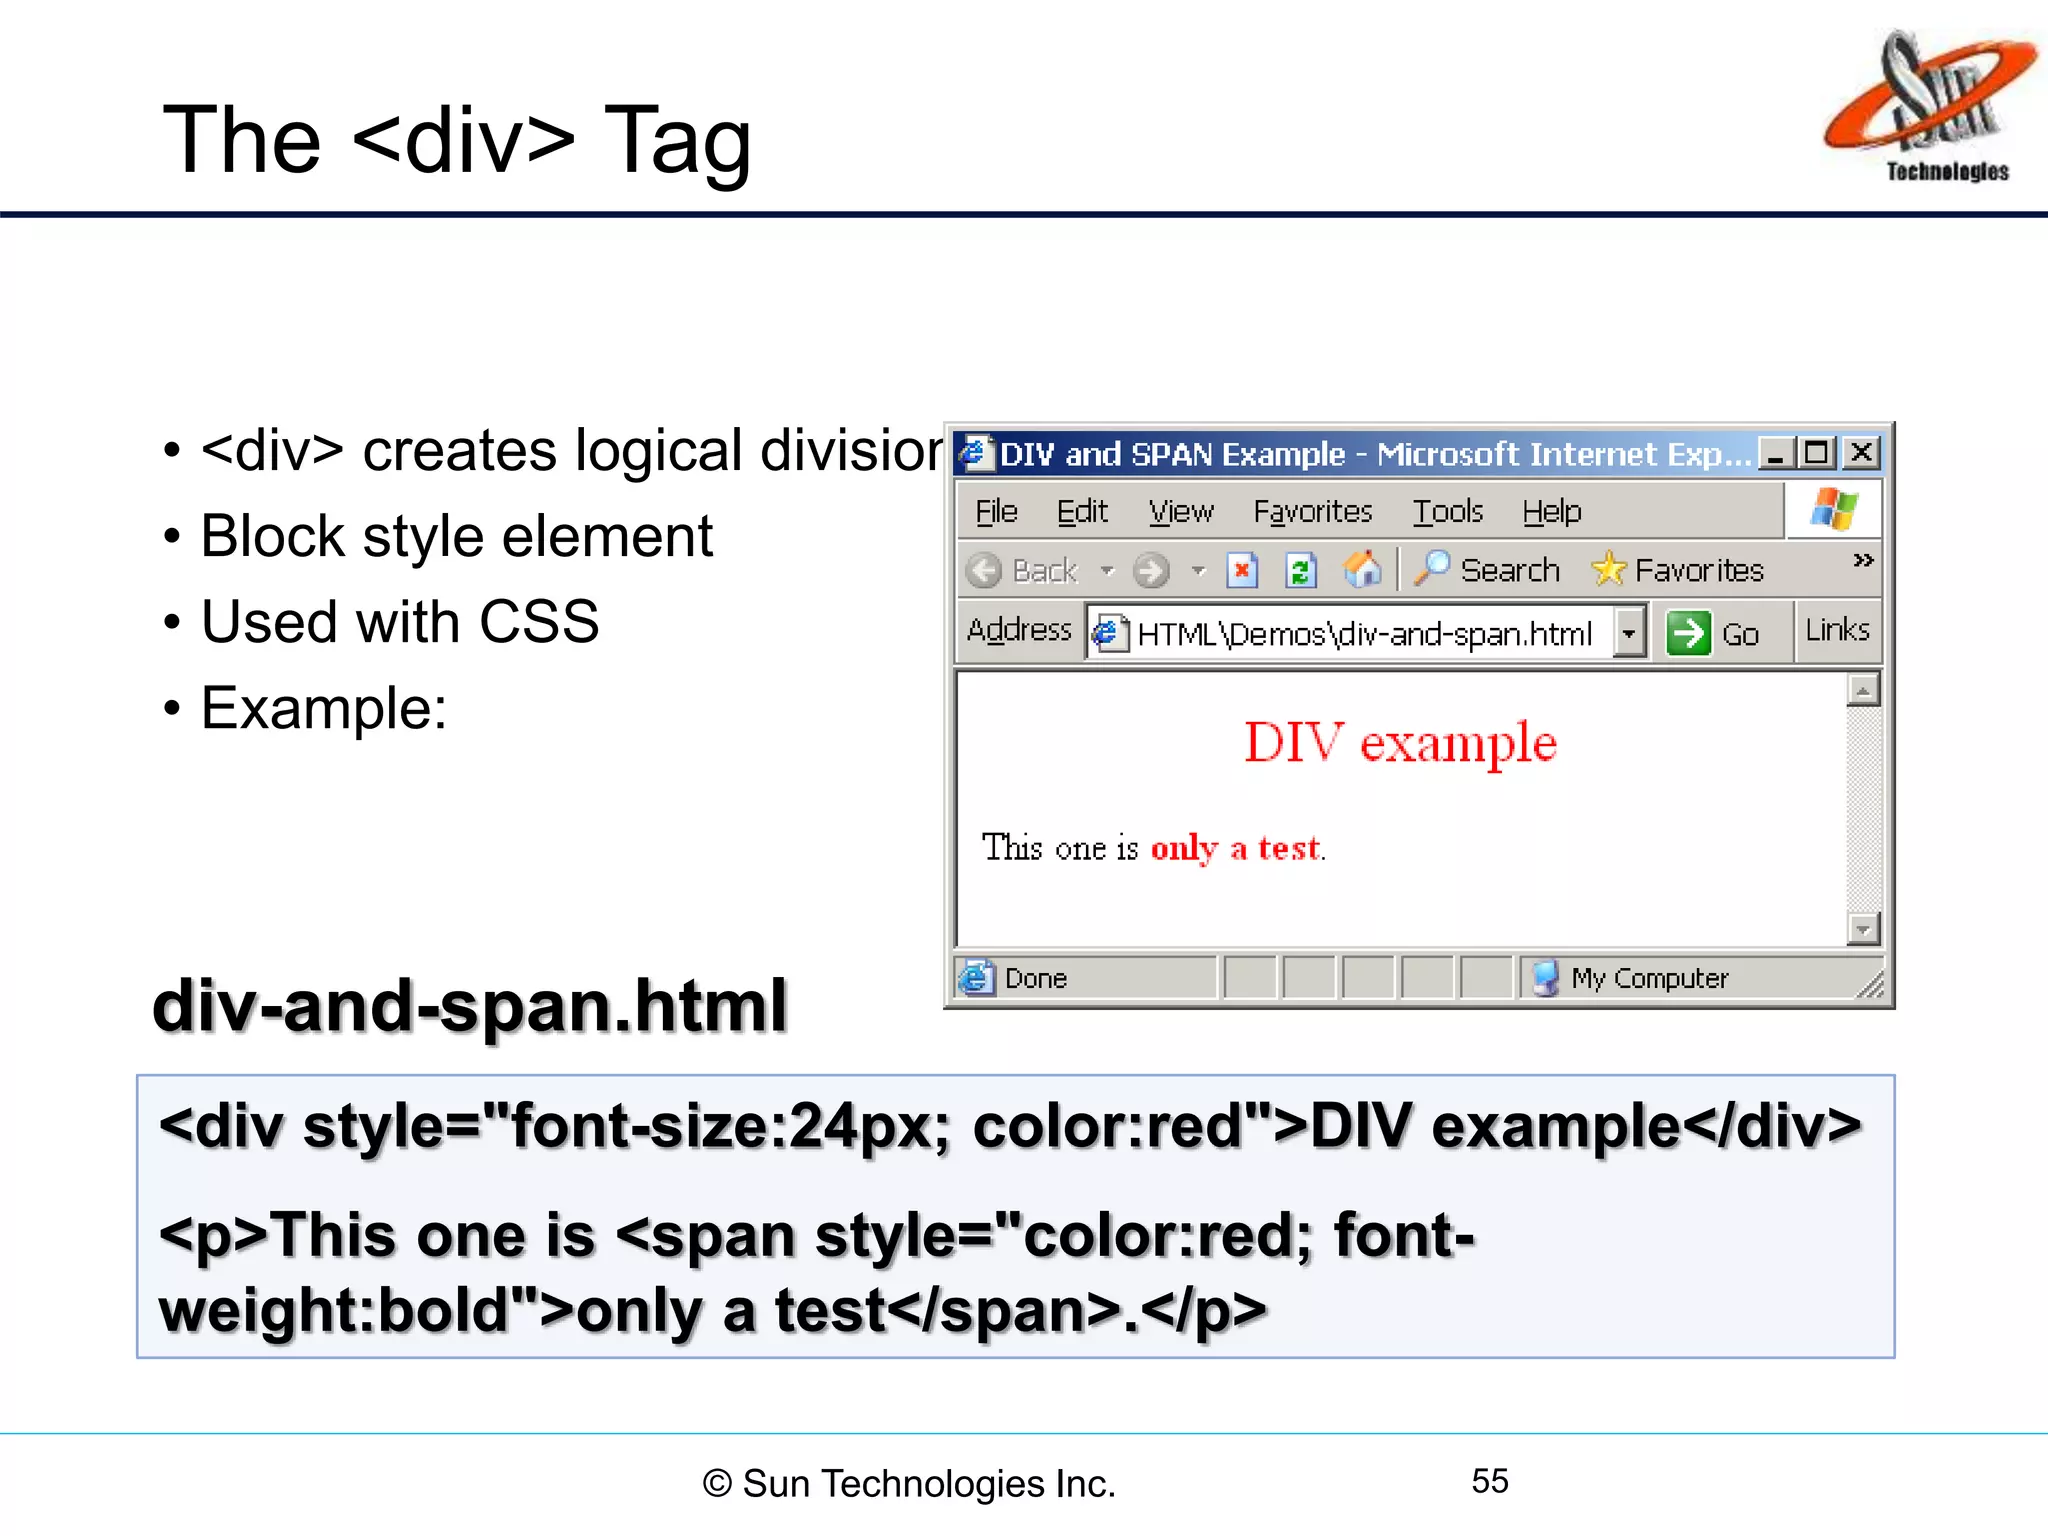The height and width of the screenshot is (1536, 2048).
Task: Open the Tools menu
Action: (1447, 512)
